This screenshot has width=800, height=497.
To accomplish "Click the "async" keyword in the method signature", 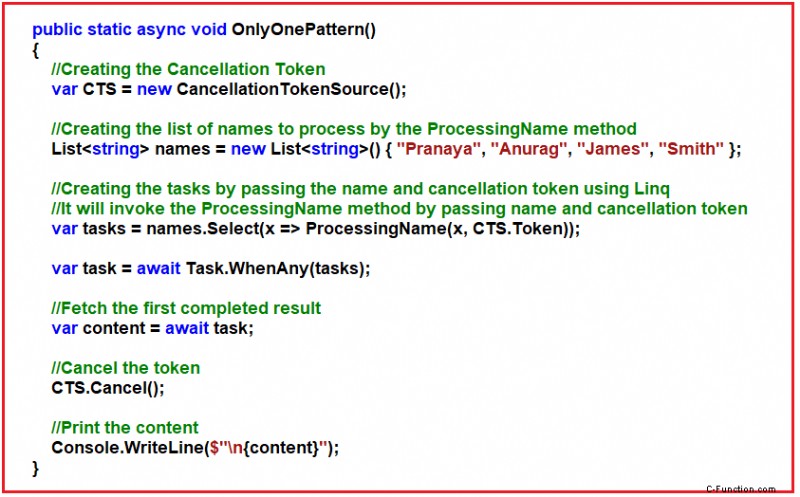I will coord(162,29).
